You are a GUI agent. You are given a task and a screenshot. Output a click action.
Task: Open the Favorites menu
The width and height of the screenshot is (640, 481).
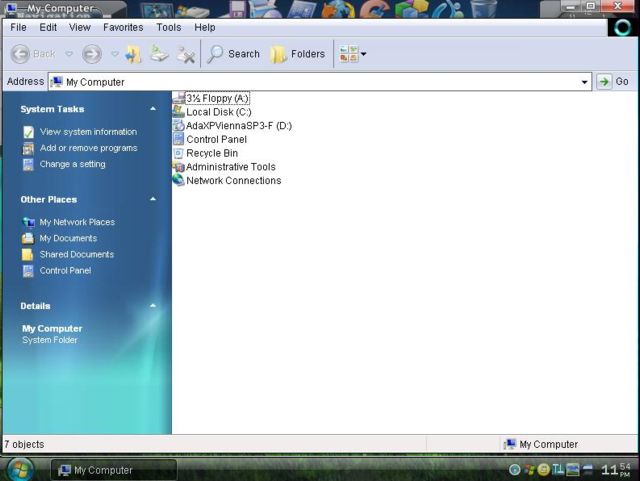[123, 27]
